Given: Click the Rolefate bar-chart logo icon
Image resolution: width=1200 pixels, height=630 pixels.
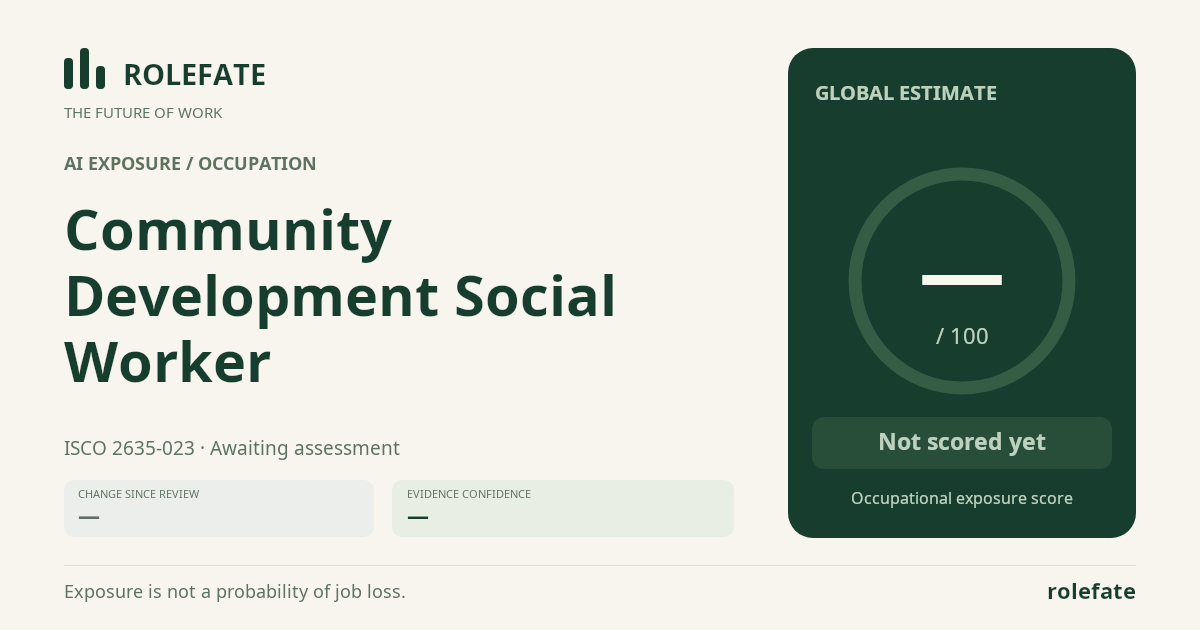Looking at the screenshot, I should (x=84, y=69).
